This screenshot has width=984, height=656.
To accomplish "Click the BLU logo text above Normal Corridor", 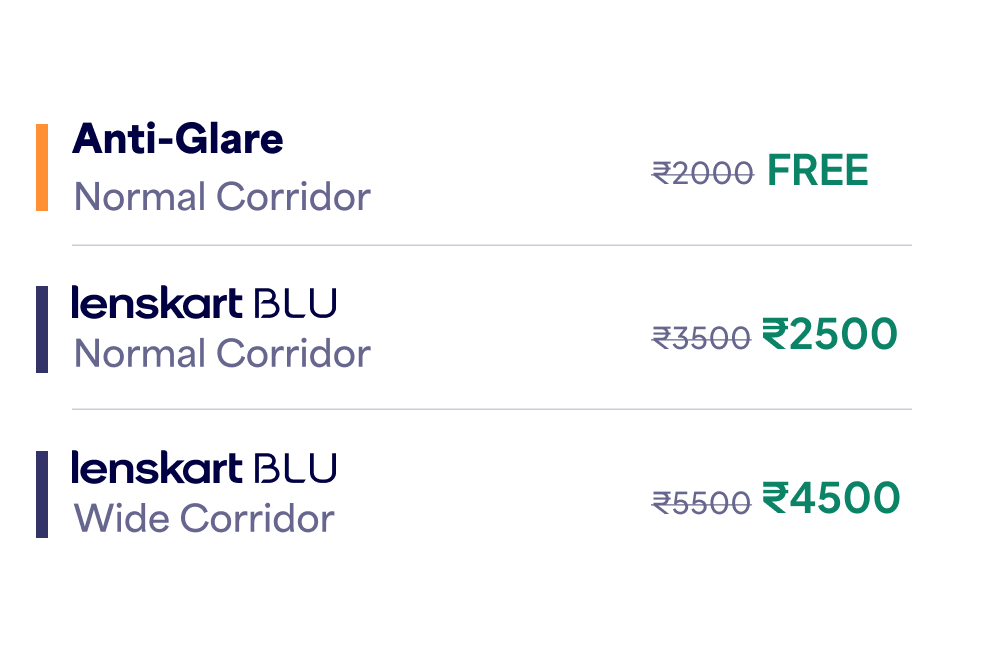I will coord(295,303).
